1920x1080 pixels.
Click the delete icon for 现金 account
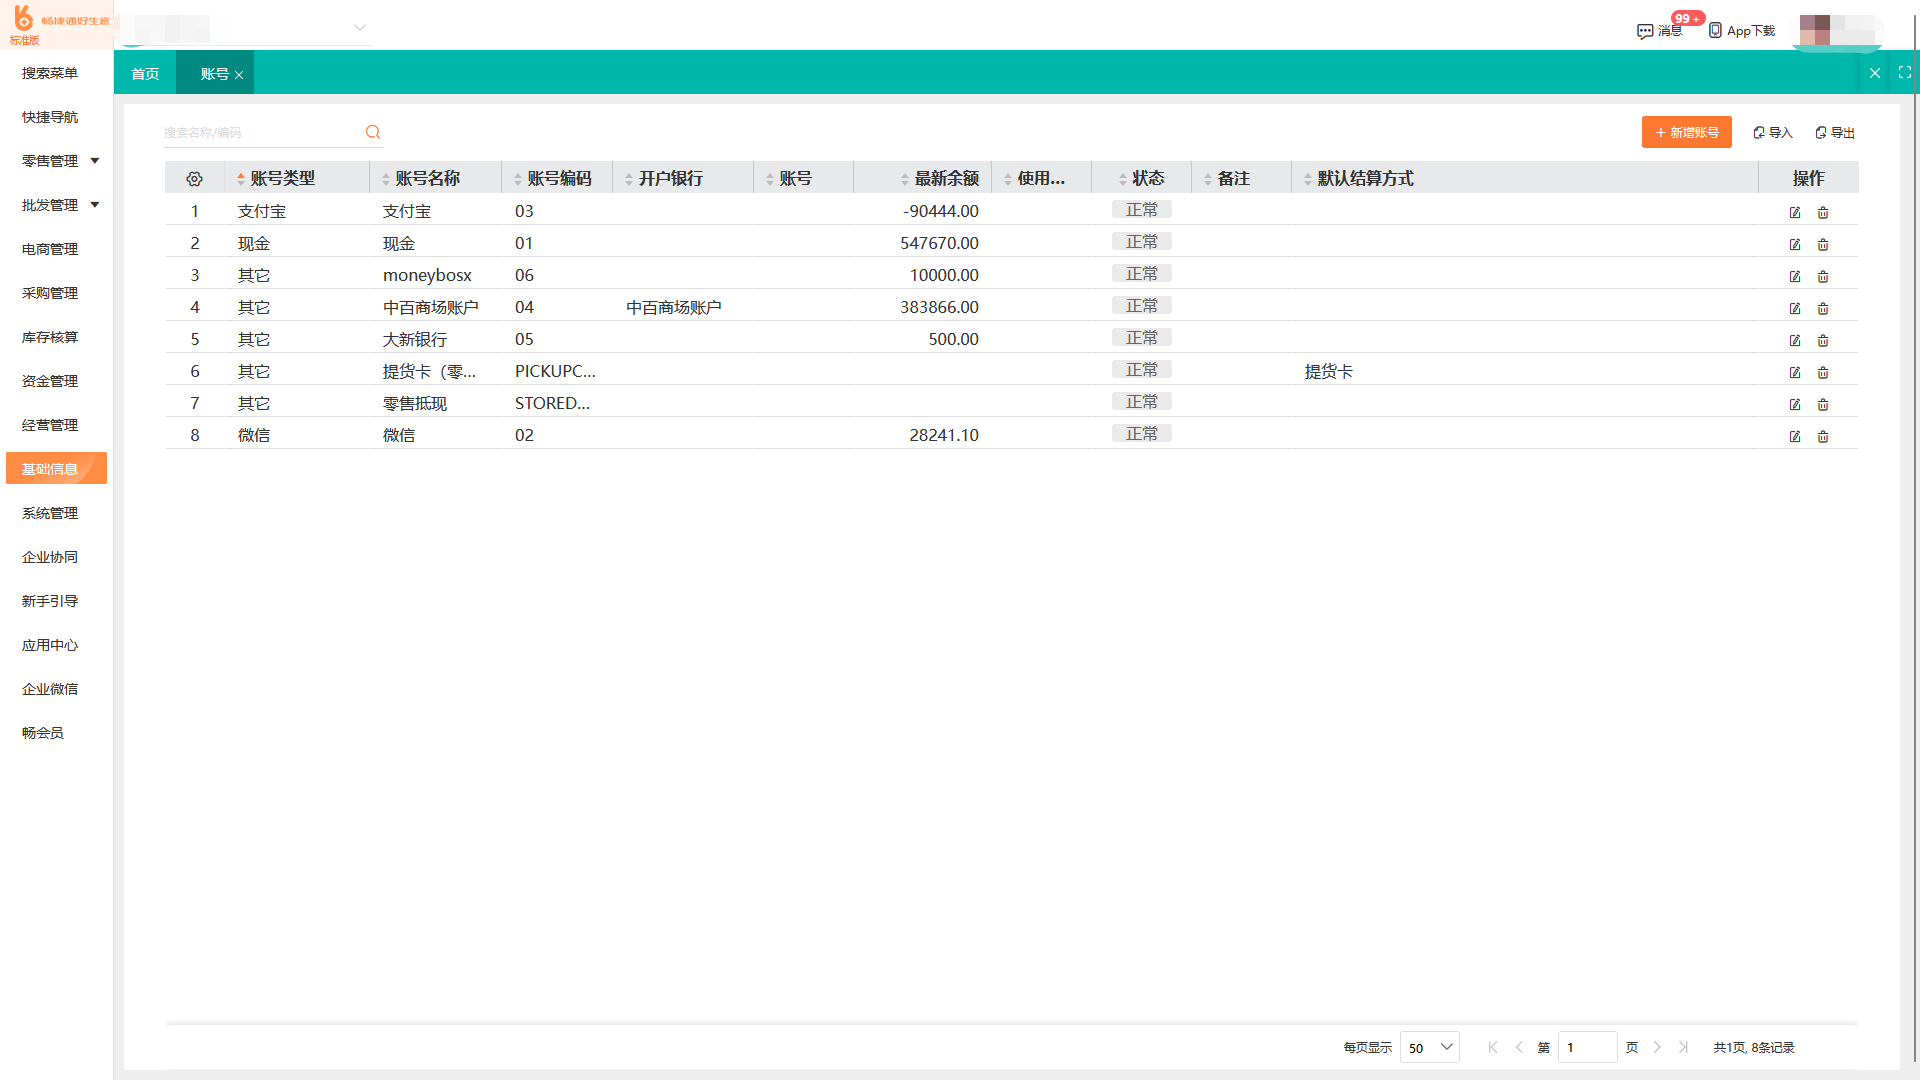click(1822, 243)
